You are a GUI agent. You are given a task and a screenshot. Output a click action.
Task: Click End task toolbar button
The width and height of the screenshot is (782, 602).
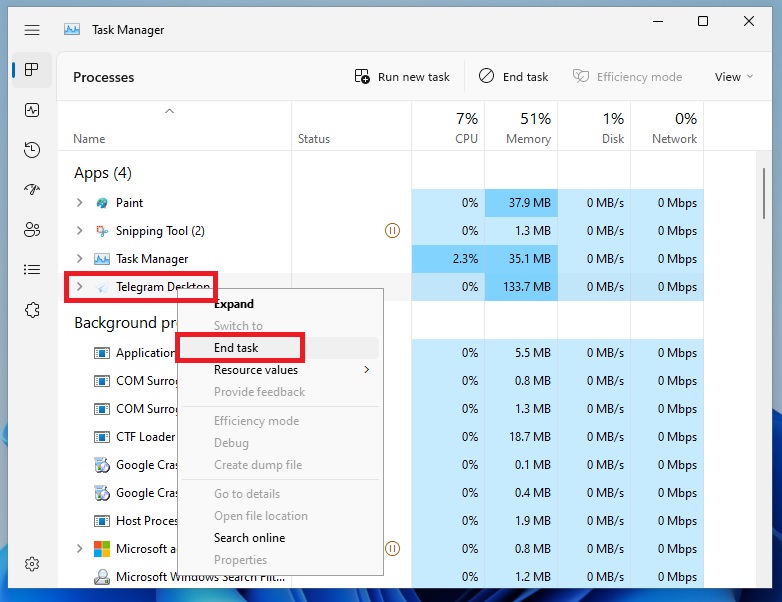pyautogui.click(x=514, y=77)
